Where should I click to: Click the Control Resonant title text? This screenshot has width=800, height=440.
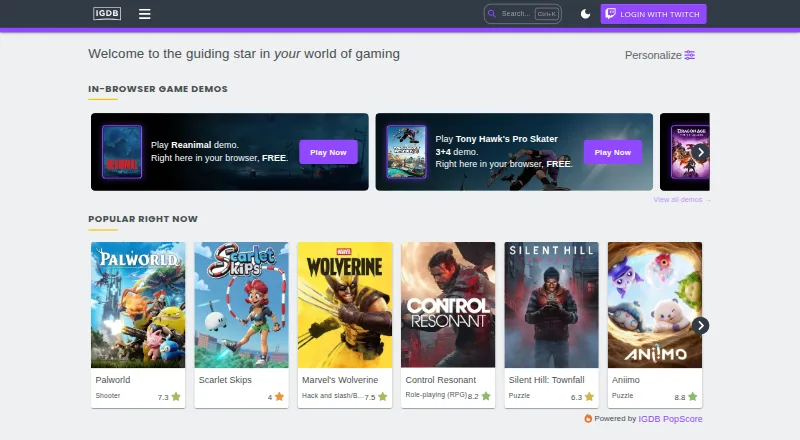[x=440, y=380]
